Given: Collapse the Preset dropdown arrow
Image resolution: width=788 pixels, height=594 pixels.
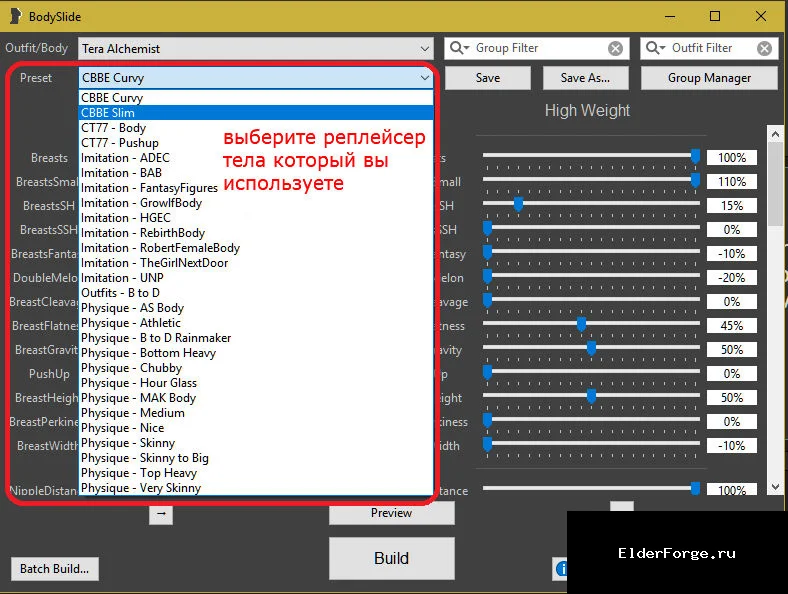Looking at the screenshot, I should (424, 77).
